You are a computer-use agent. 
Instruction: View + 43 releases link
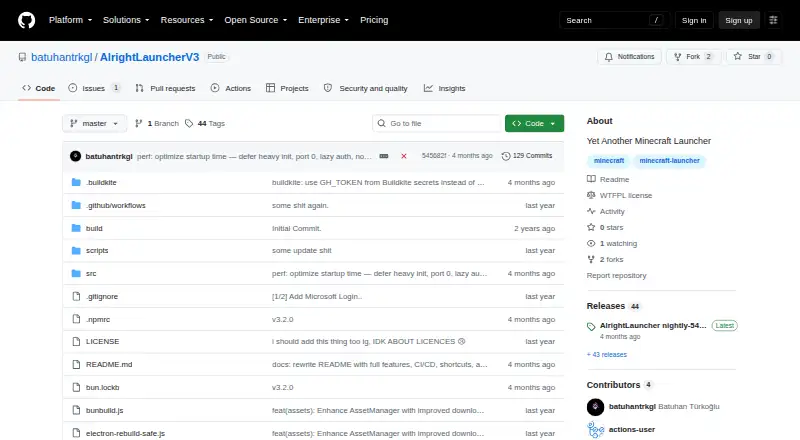click(x=607, y=355)
